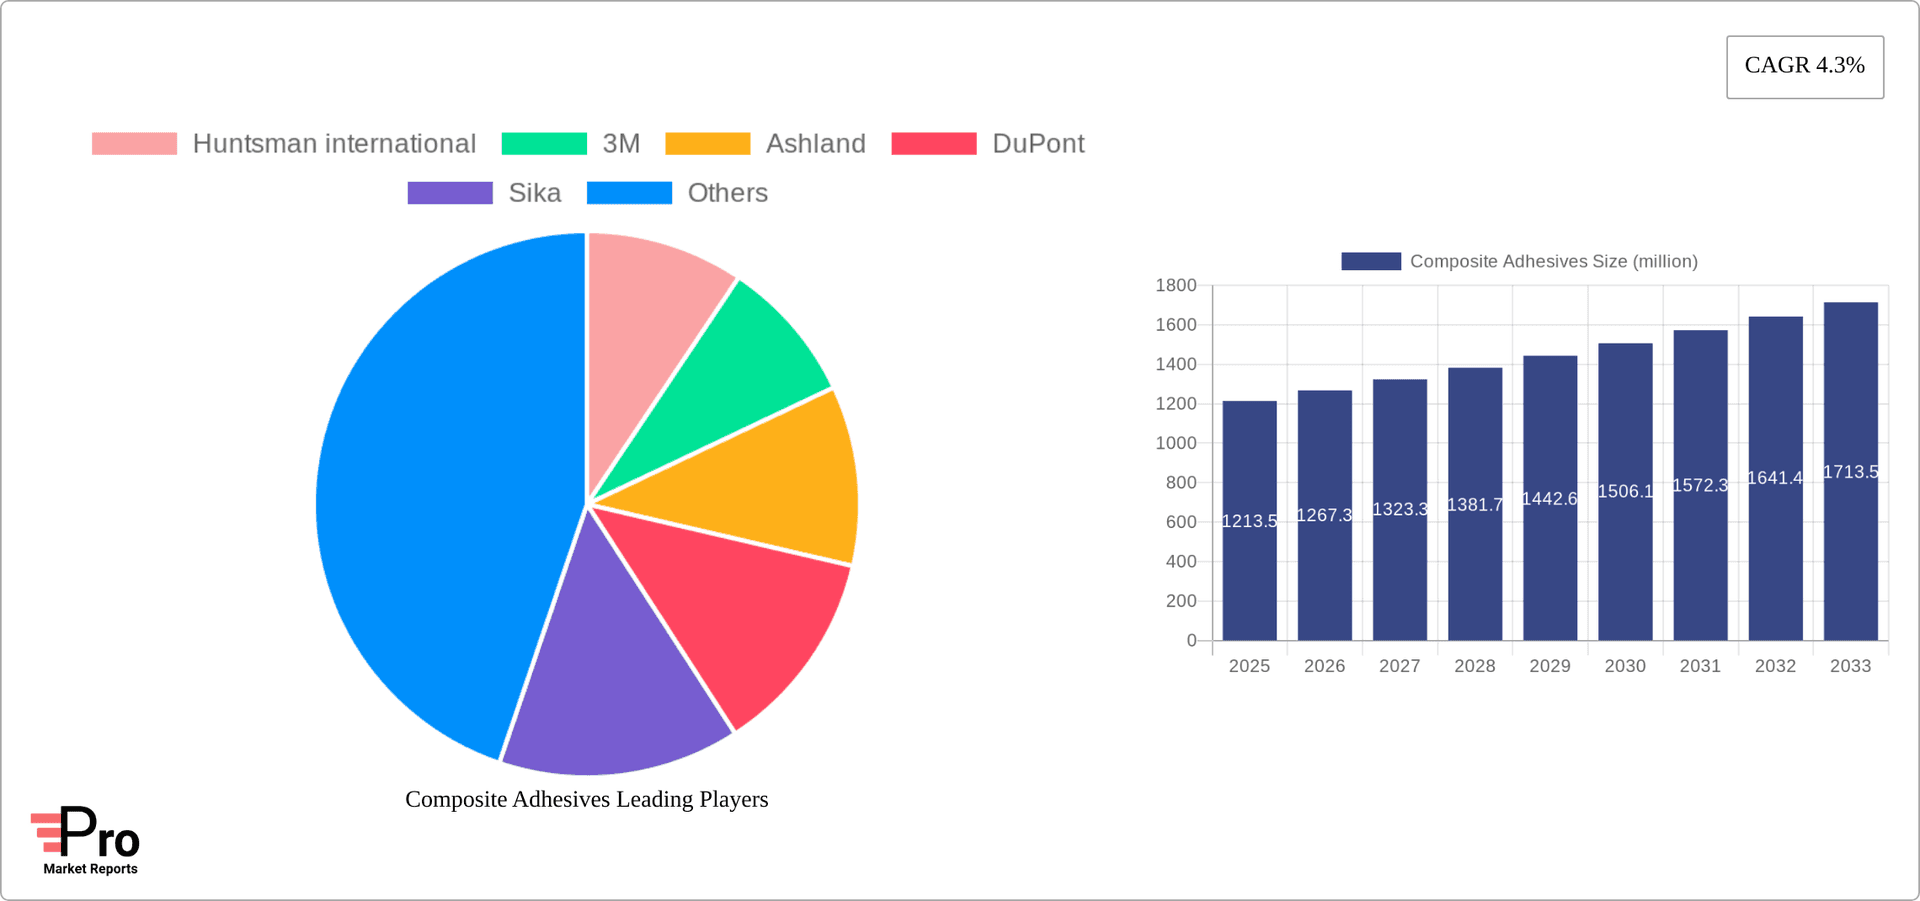Select the pink Huntsman international legend swatch
The height and width of the screenshot is (901, 1920).
click(x=133, y=143)
